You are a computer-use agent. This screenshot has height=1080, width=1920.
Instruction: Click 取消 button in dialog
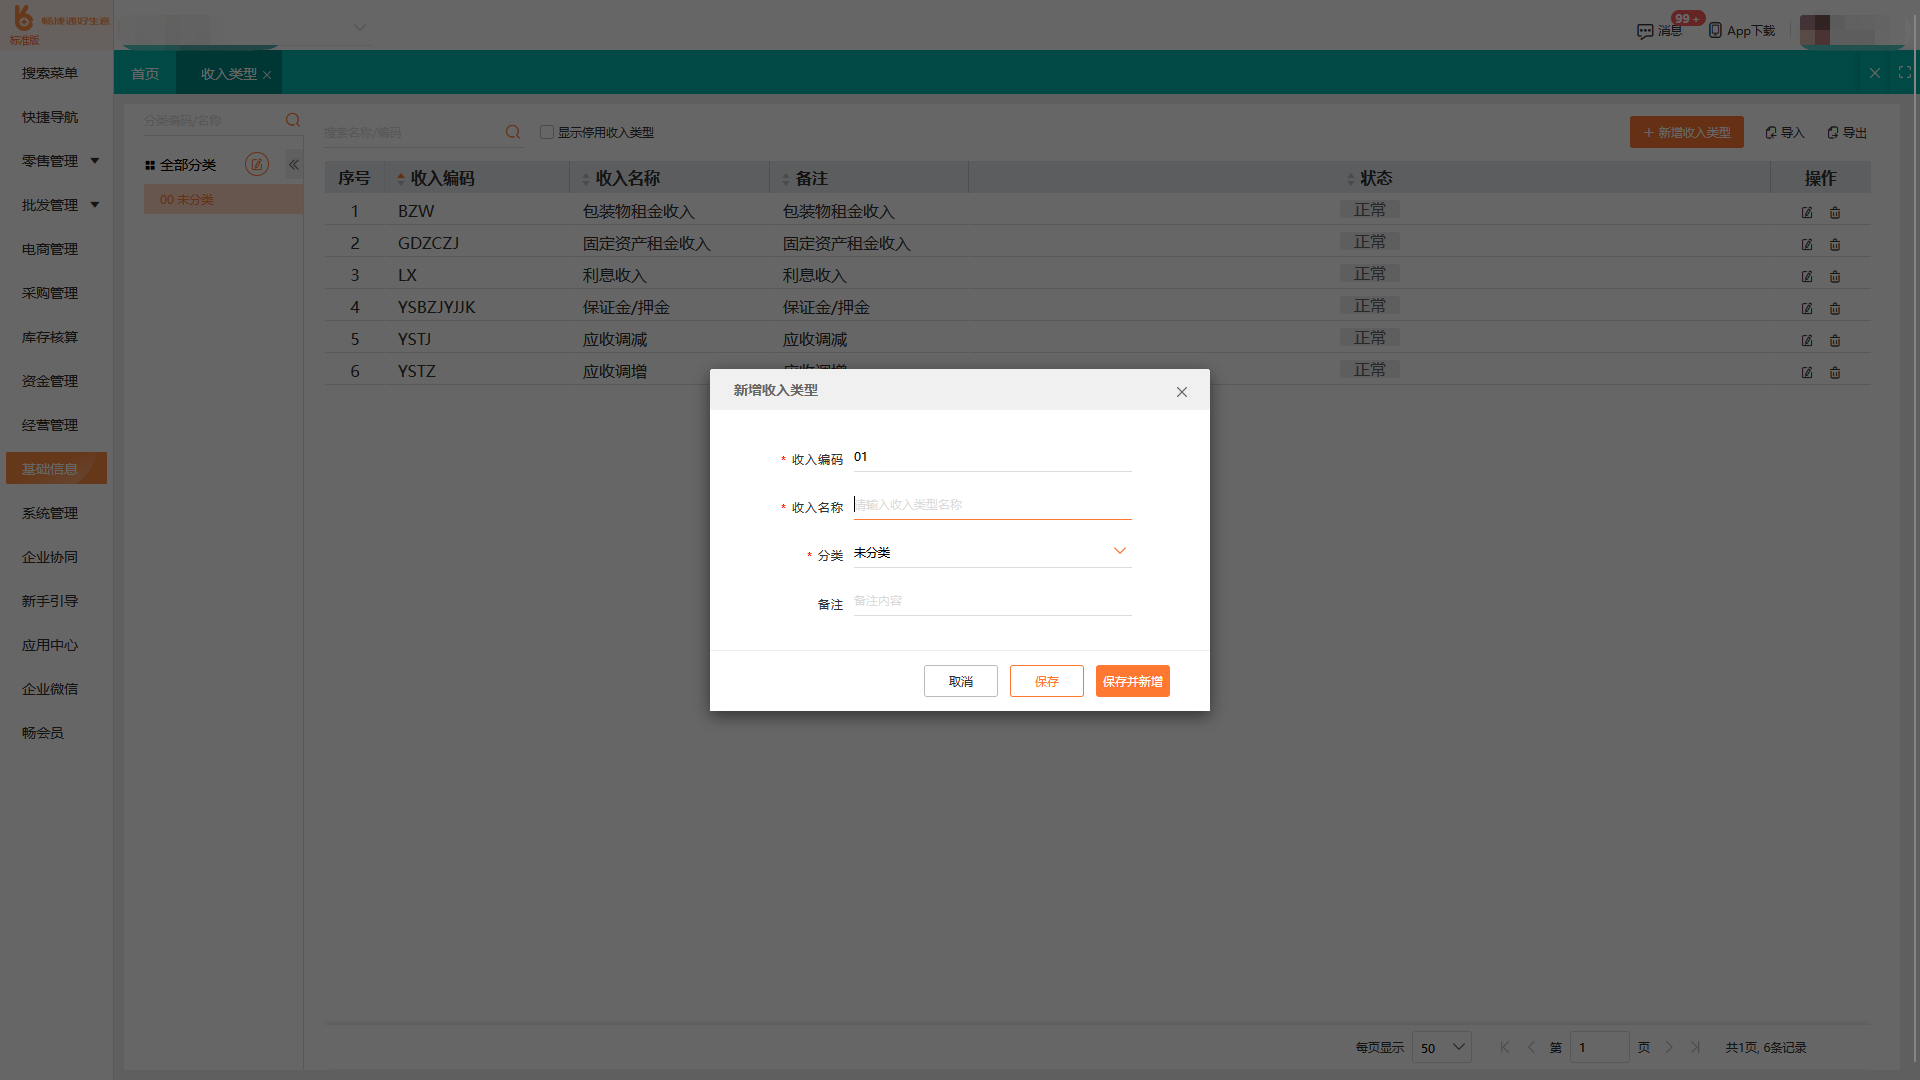(x=961, y=680)
